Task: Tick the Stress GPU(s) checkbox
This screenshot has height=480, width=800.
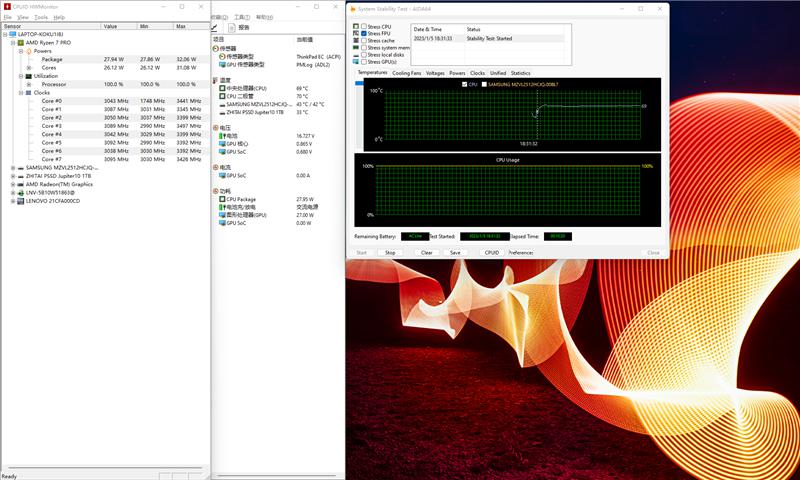Action: coord(363,61)
